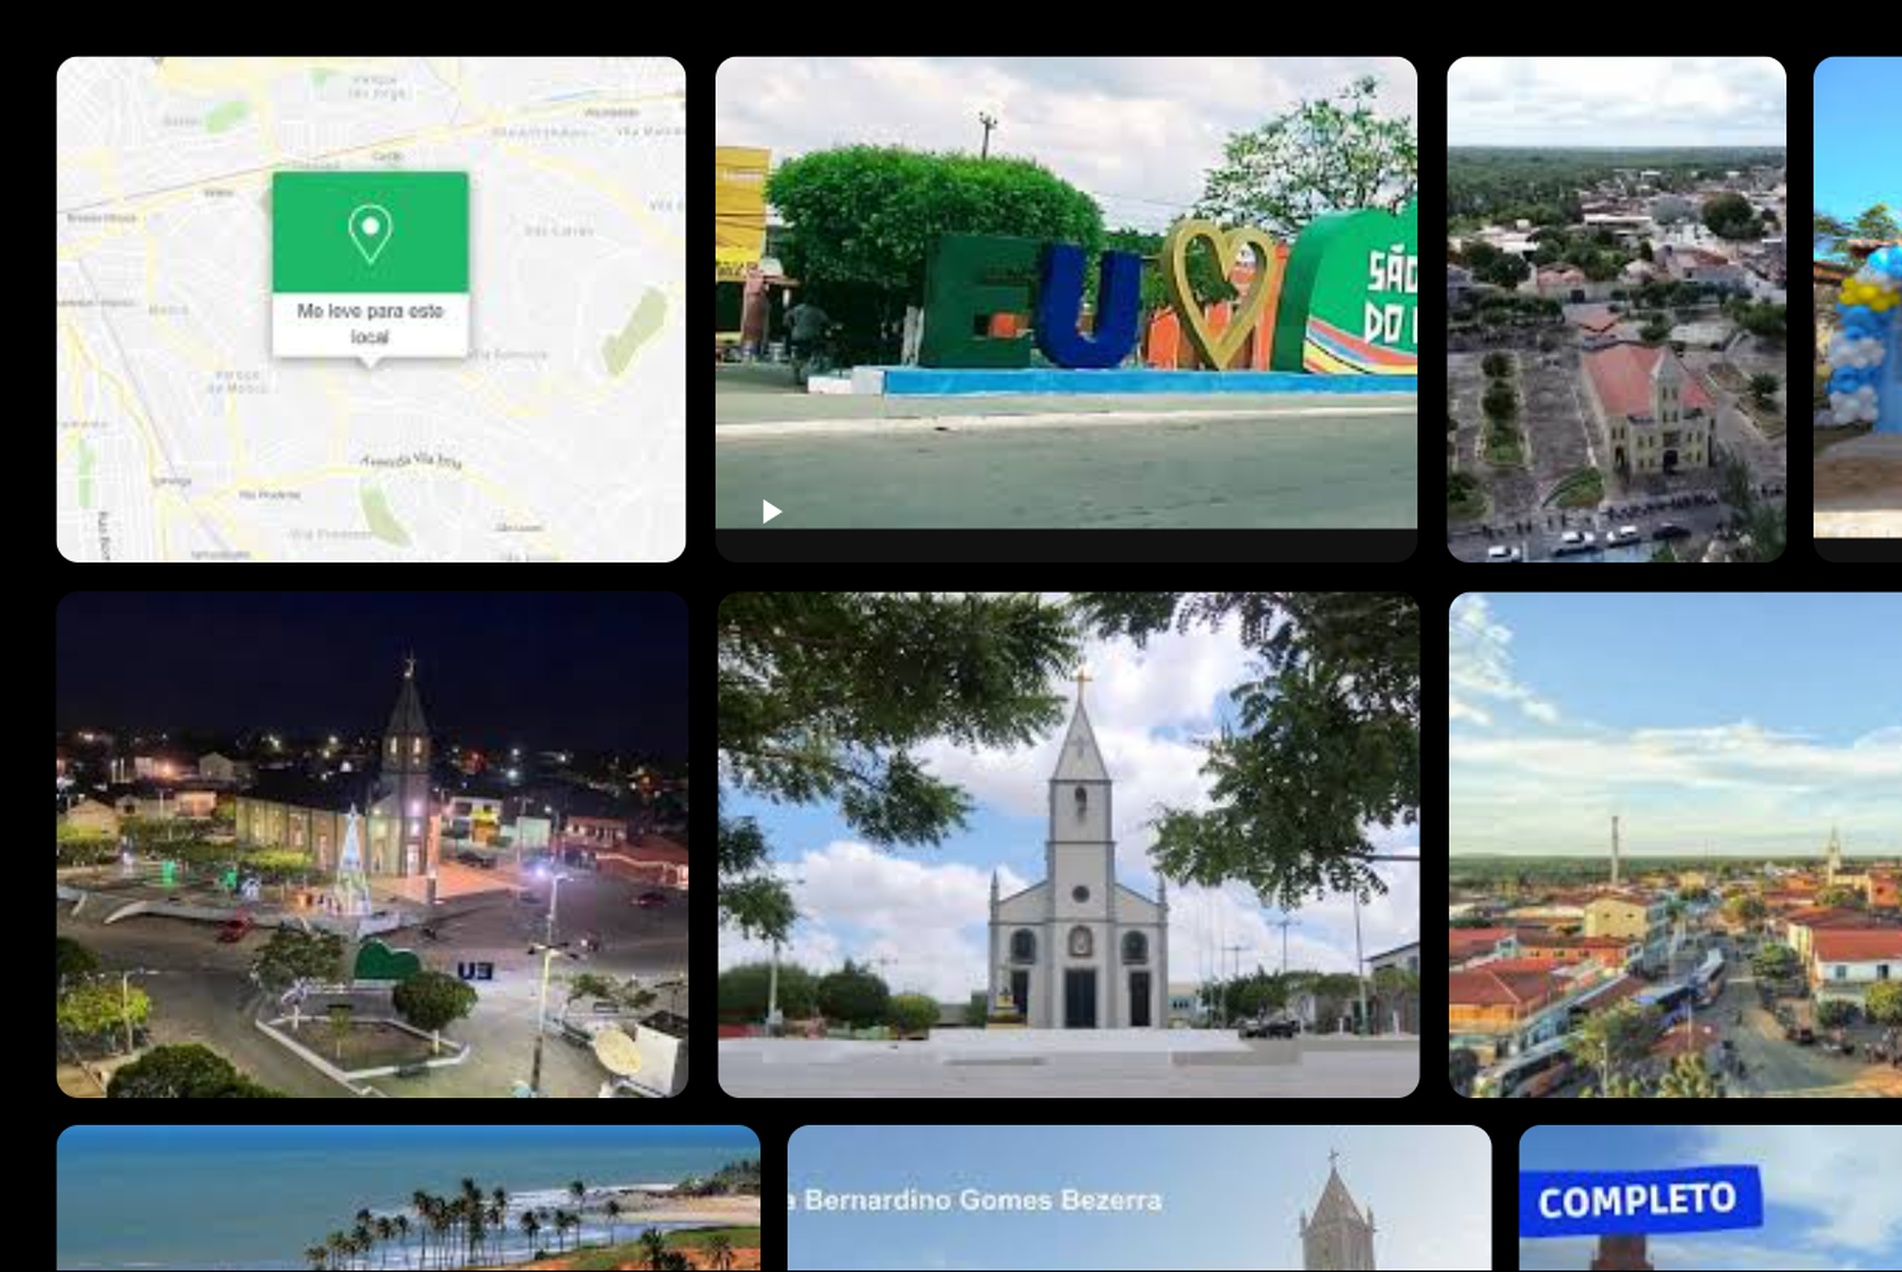Click the "Bernardino Gomes Bezerra" caption text
Viewport: 1902px width, 1272px height.
[982, 1200]
